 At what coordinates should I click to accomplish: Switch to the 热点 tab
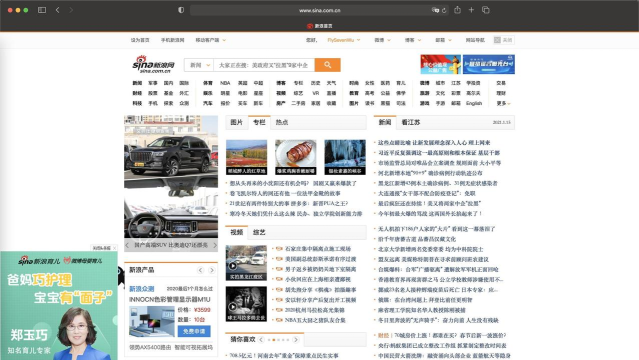[x=282, y=122]
